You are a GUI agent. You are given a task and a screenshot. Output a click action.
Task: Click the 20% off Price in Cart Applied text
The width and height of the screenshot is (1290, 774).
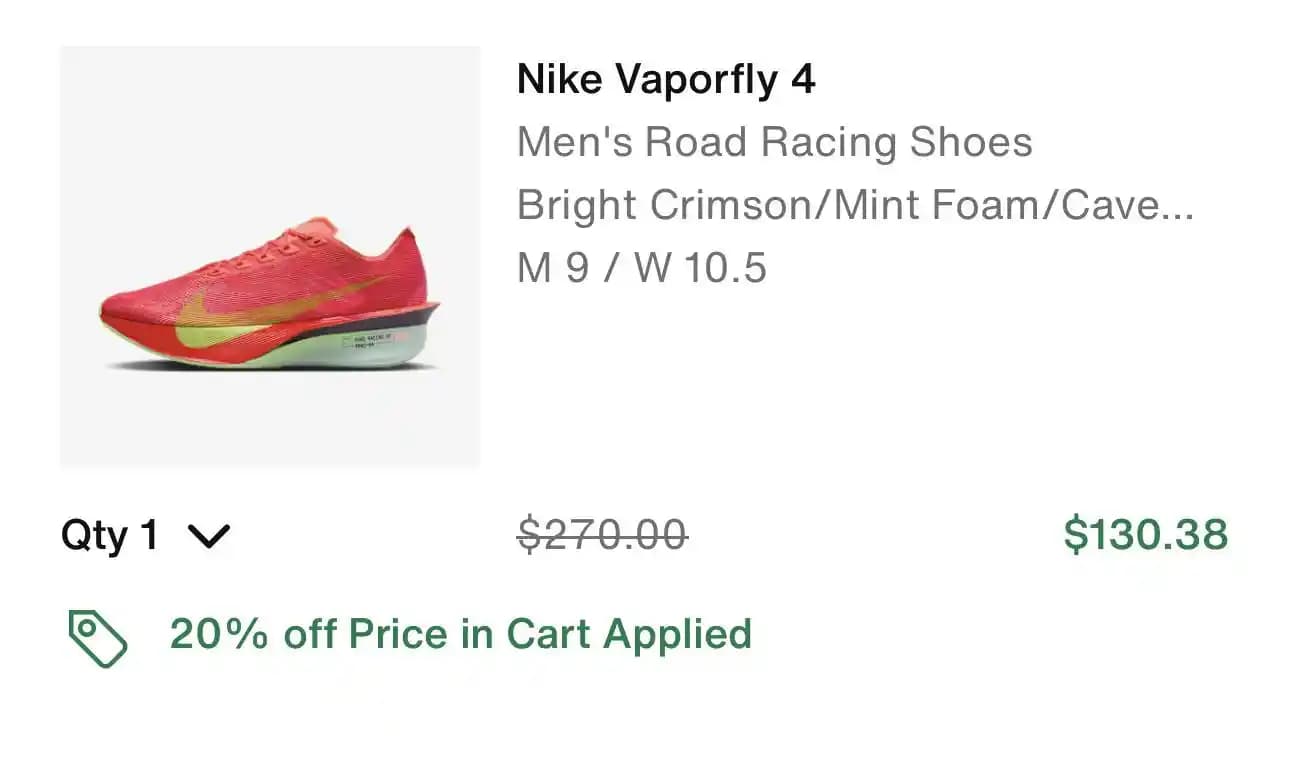(x=460, y=633)
